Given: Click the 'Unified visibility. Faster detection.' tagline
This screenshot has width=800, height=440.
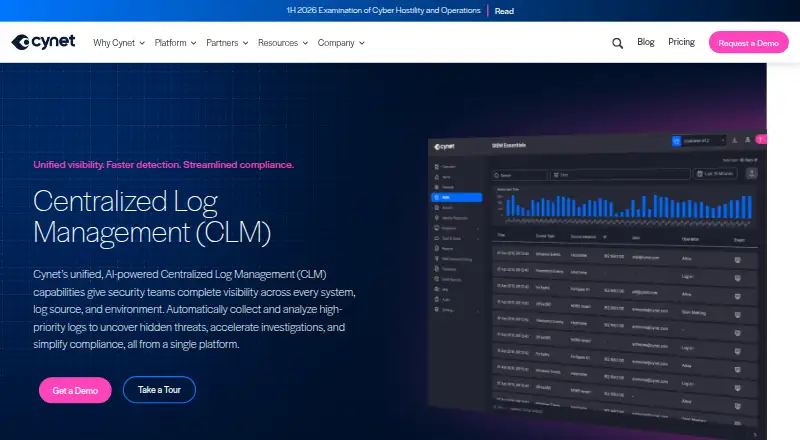Looking at the screenshot, I should 163,165.
